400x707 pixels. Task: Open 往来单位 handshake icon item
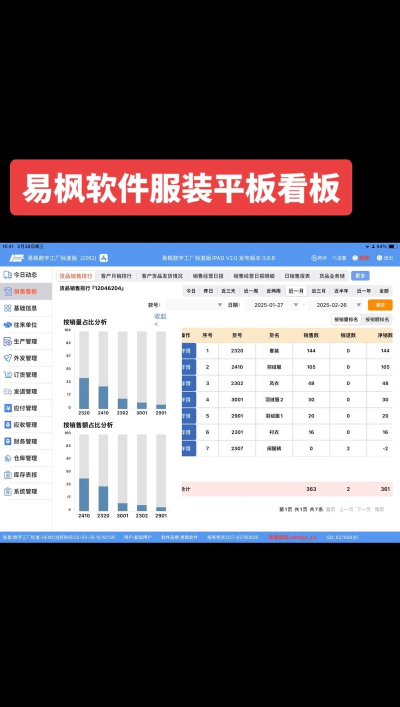tap(25, 325)
